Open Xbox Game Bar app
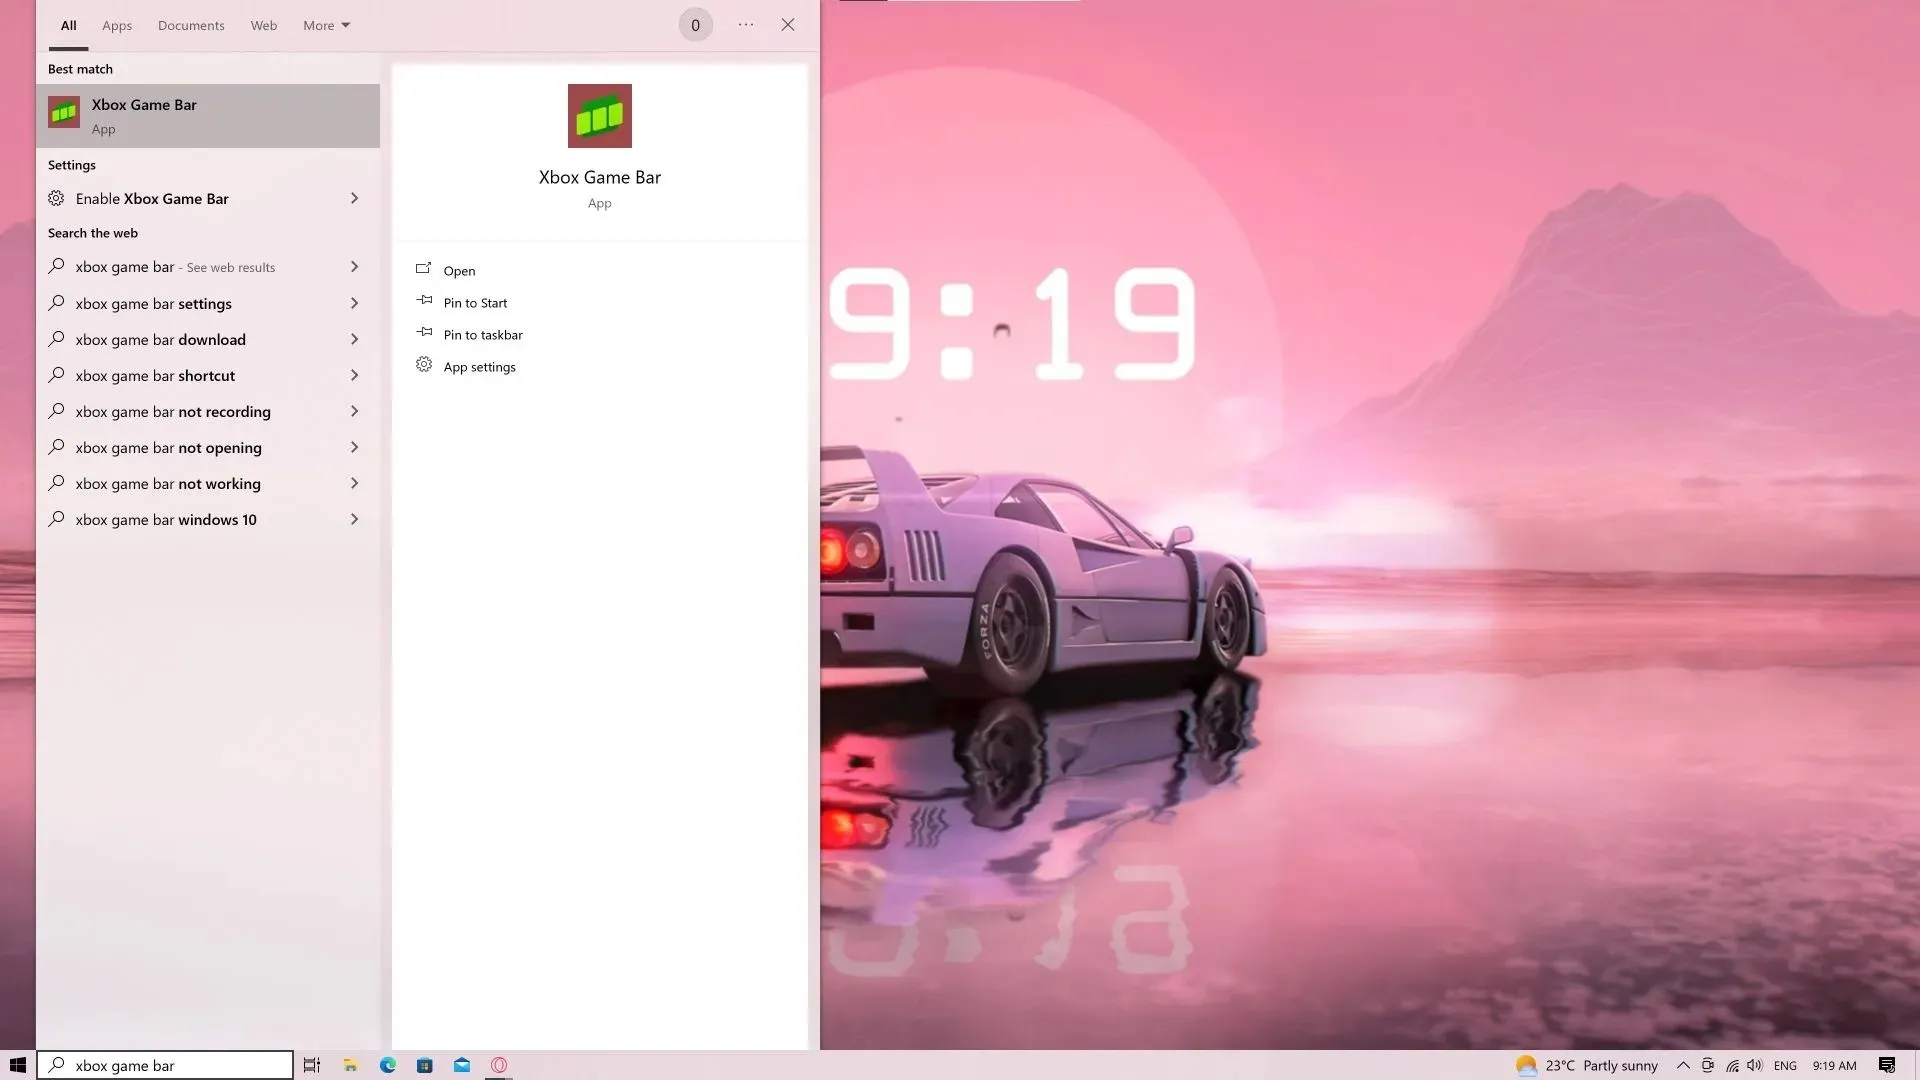Screen dimensions: 1920x1080 tap(460, 269)
